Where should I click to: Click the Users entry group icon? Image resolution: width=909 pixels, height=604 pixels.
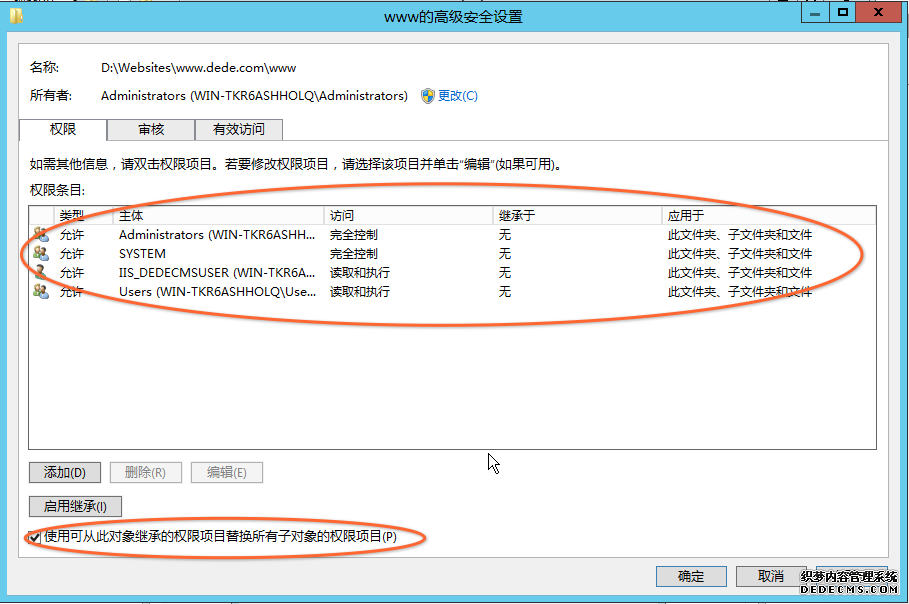pyautogui.click(x=41, y=292)
